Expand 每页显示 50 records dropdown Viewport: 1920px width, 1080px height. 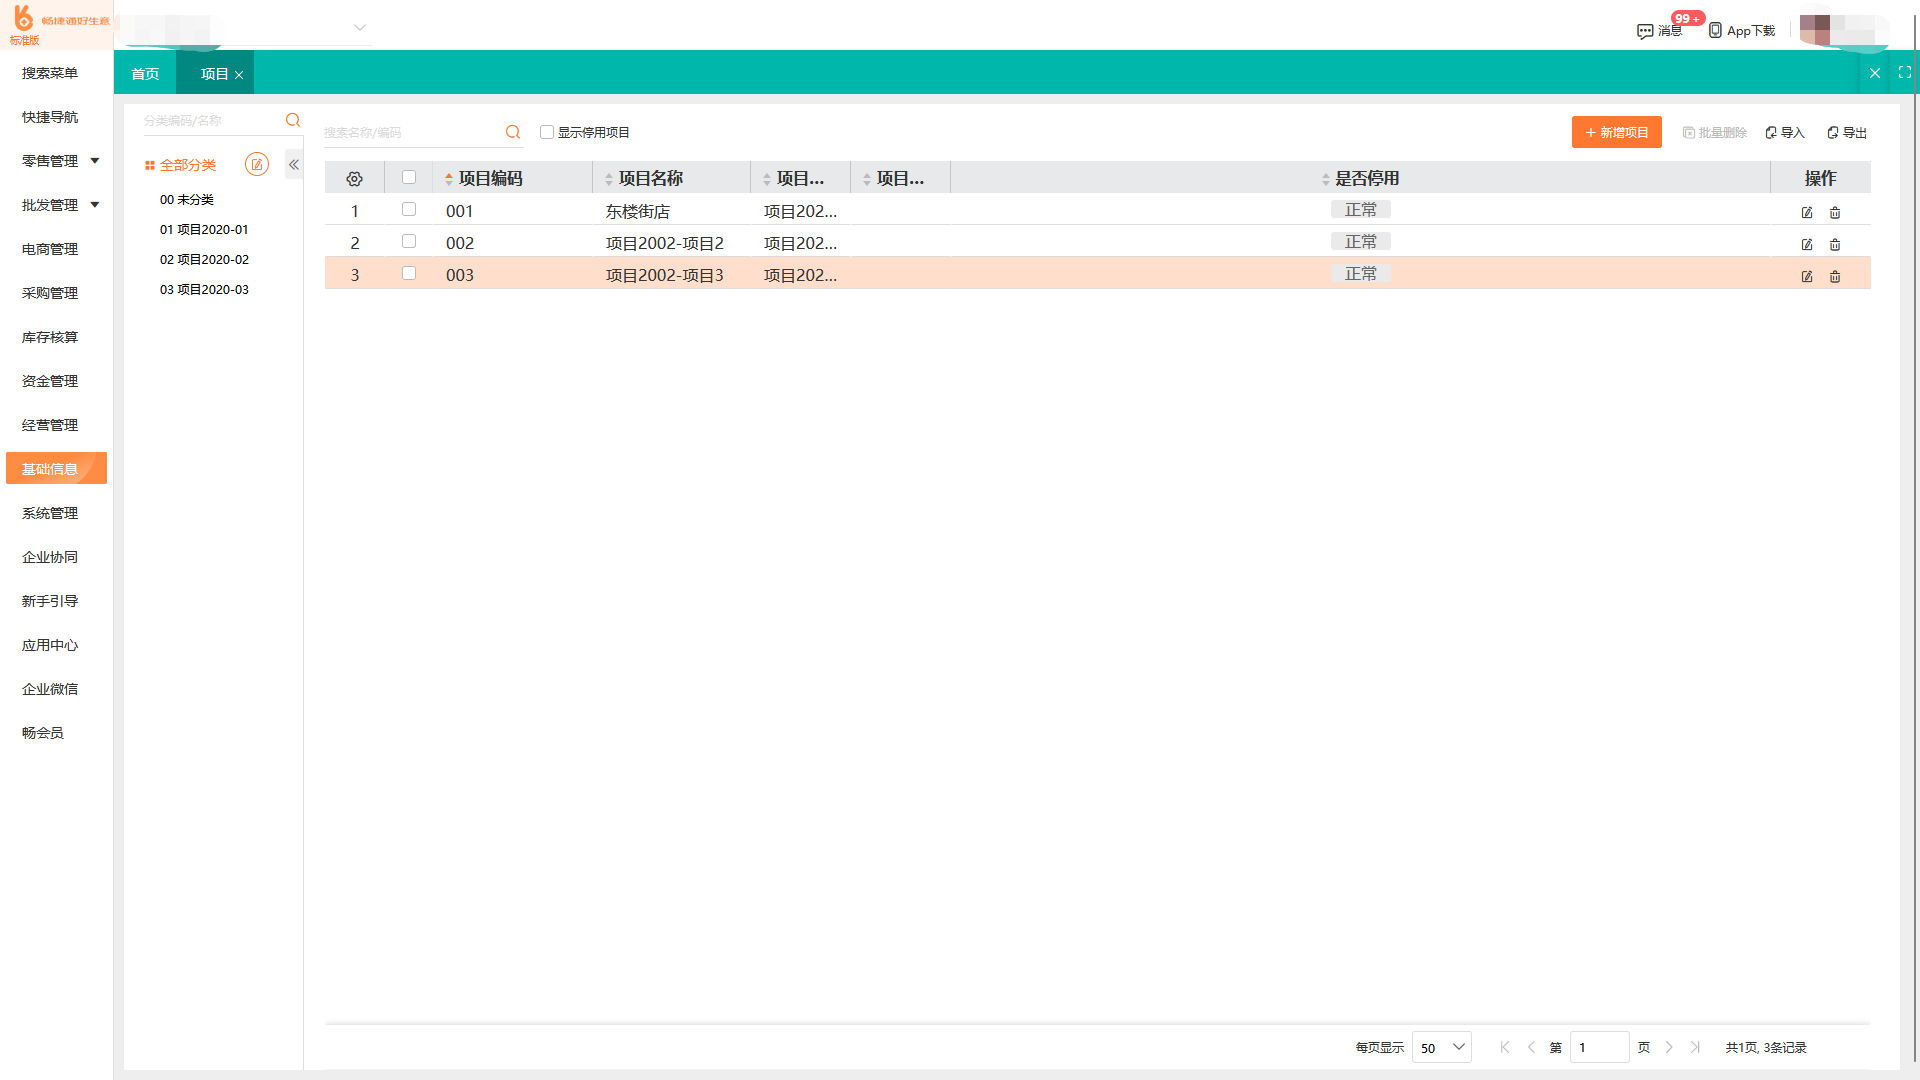tap(1441, 1047)
